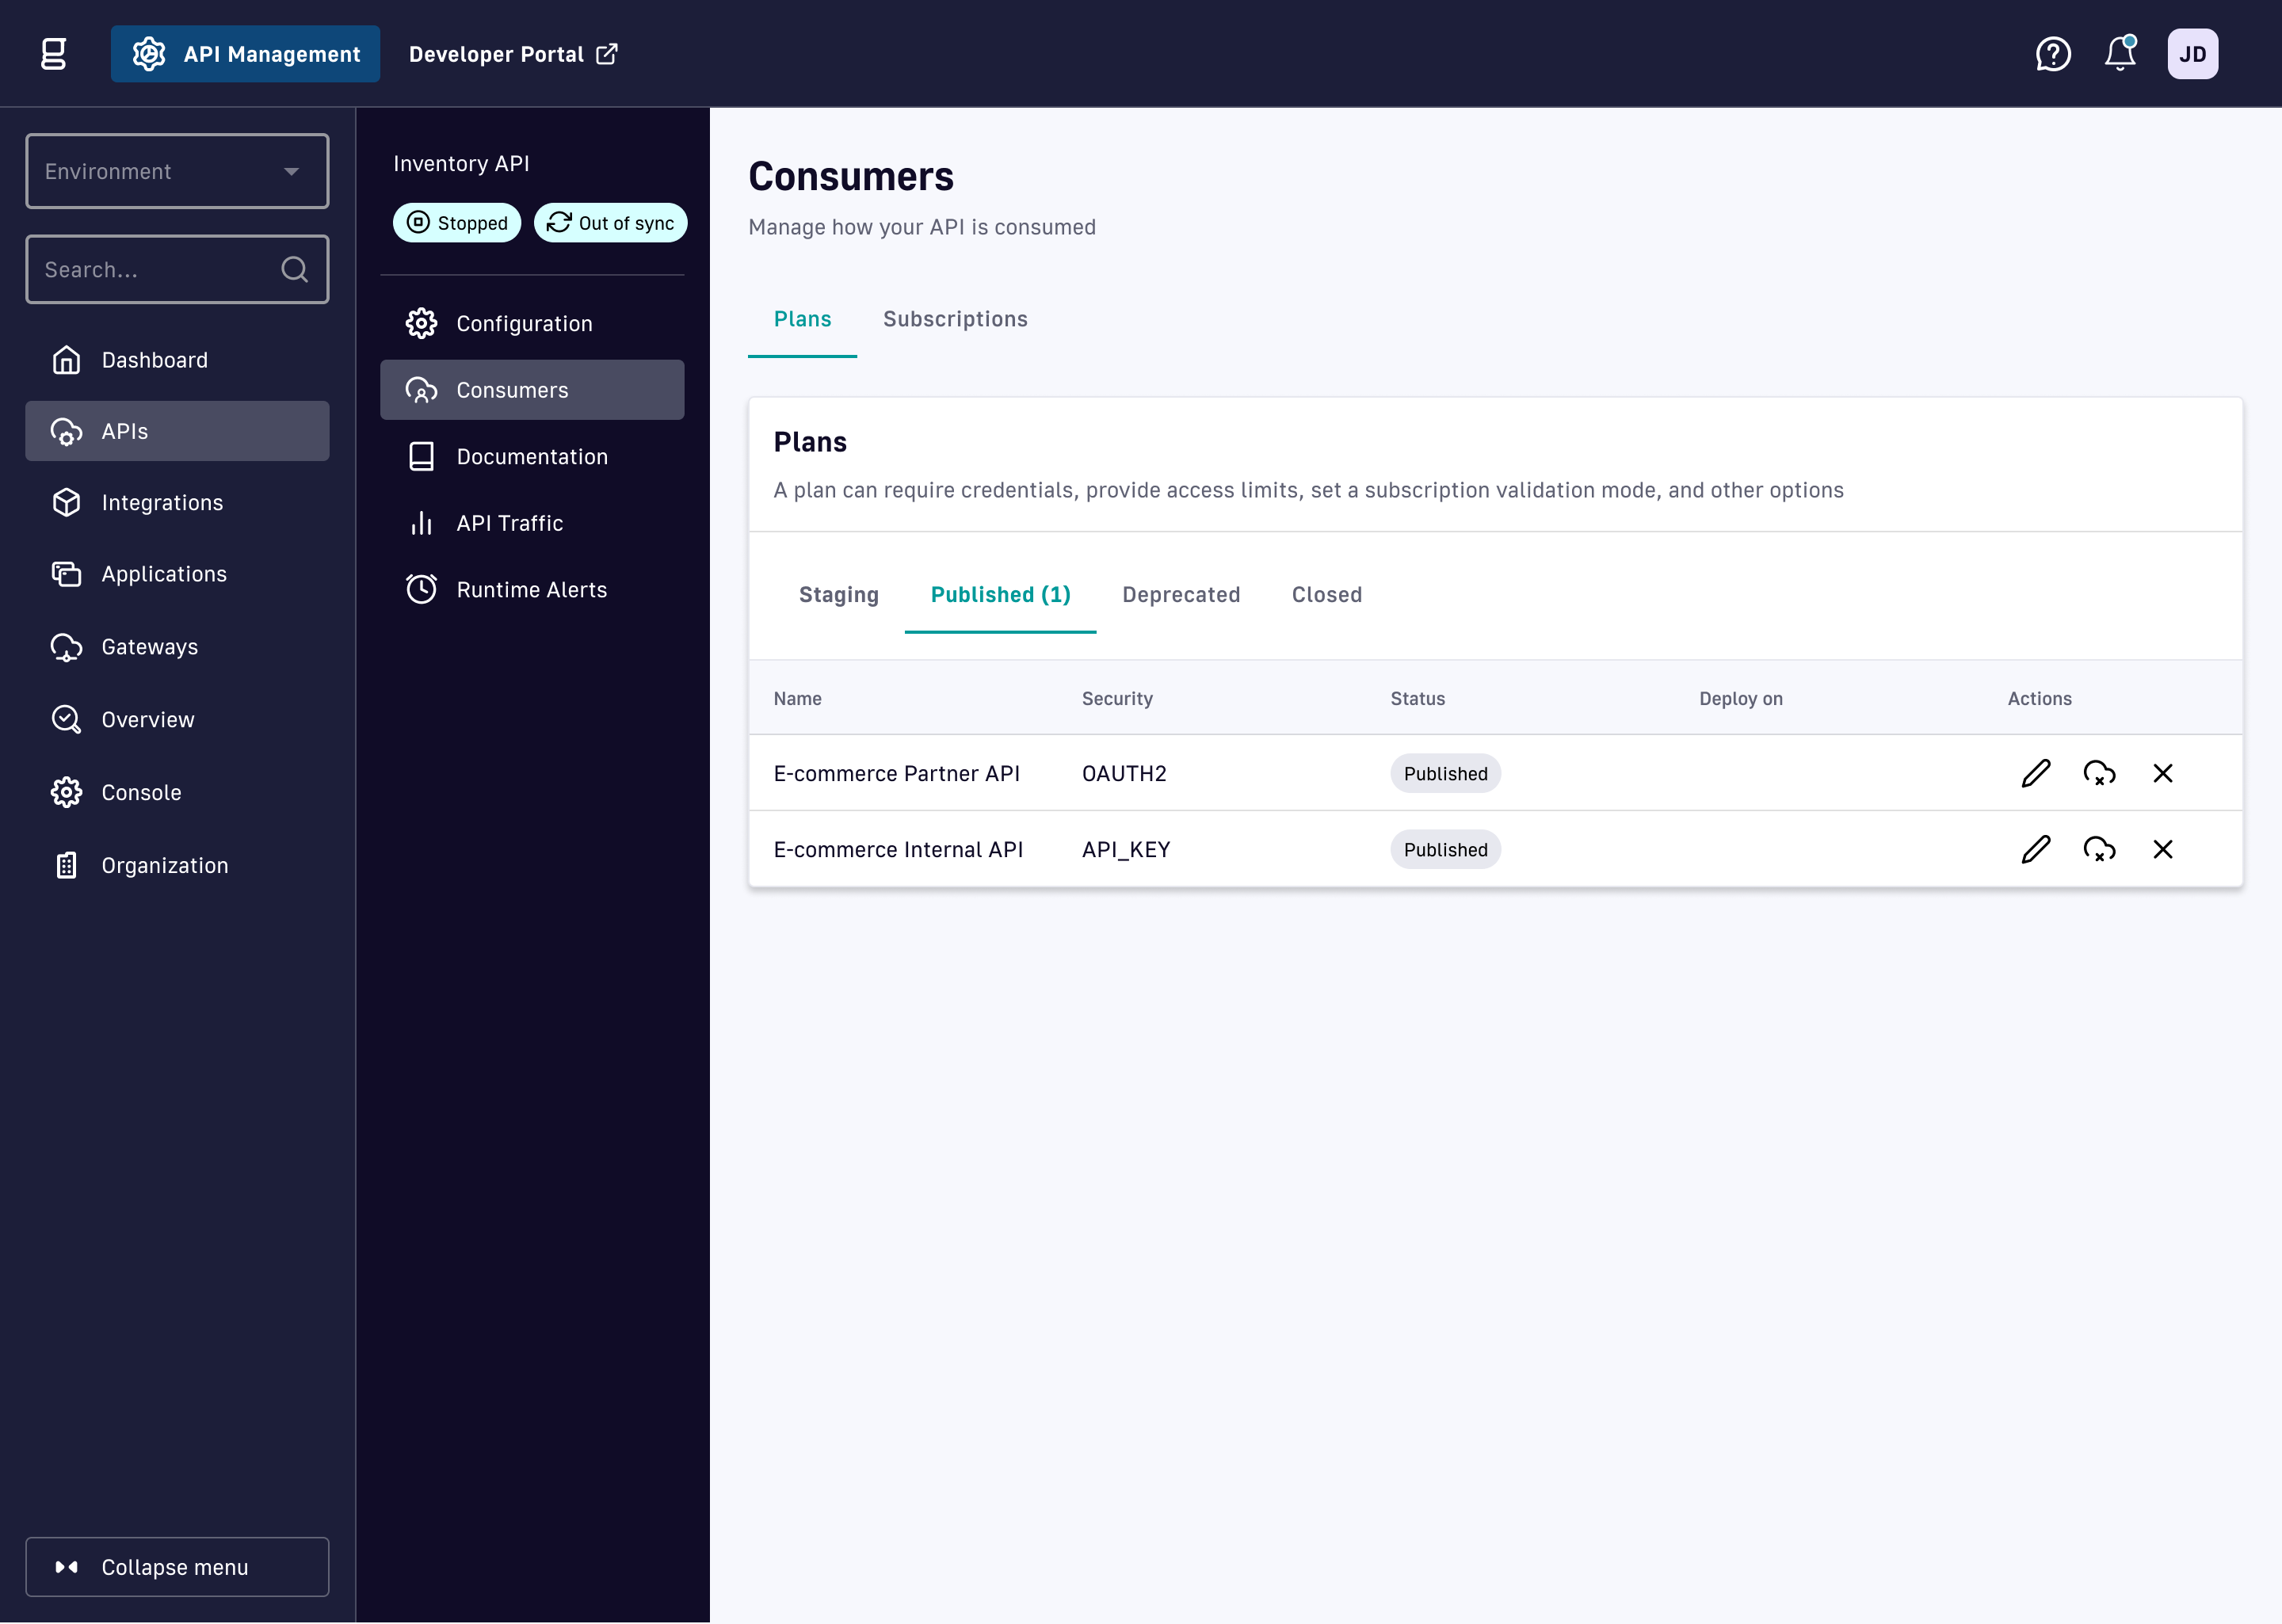Switch to the Staging plans tab

pos(839,594)
